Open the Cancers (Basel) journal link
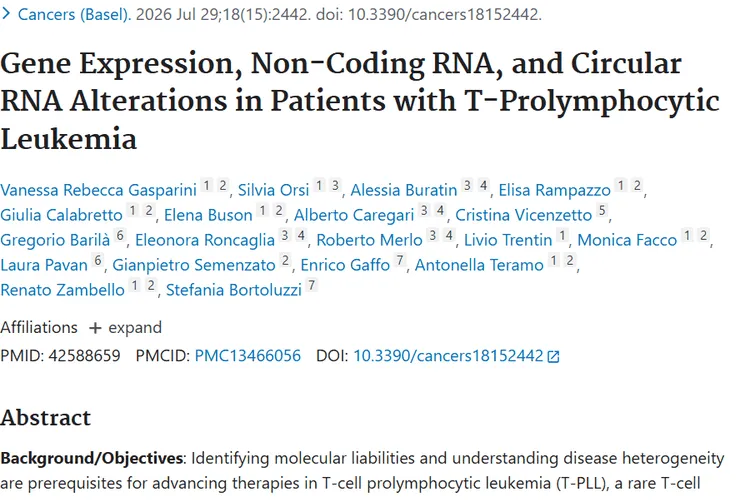 pos(74,14)
